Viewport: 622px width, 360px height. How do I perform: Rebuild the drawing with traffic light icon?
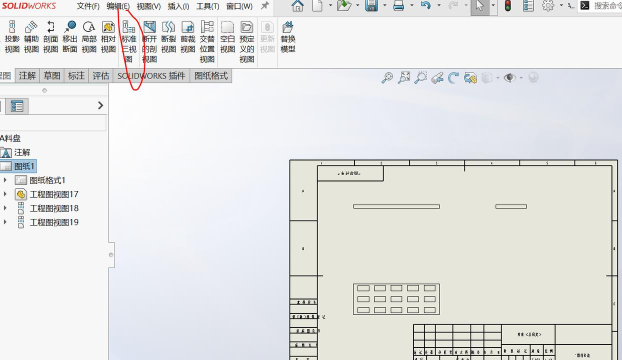click(x=508, y=6)
